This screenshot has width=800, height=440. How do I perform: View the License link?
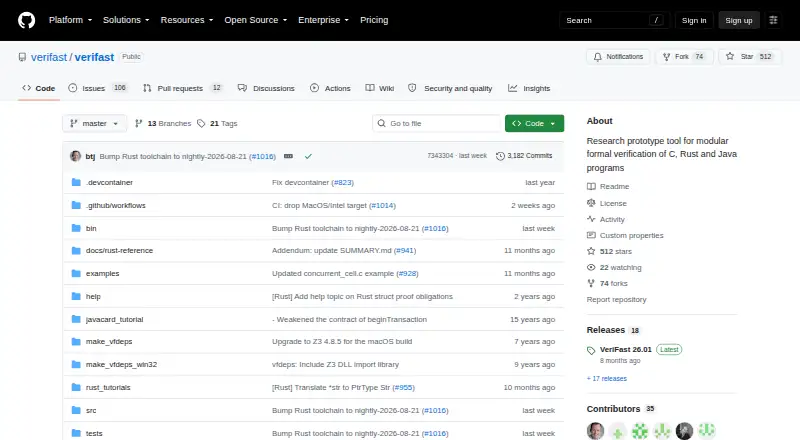(x=607, y=203)
